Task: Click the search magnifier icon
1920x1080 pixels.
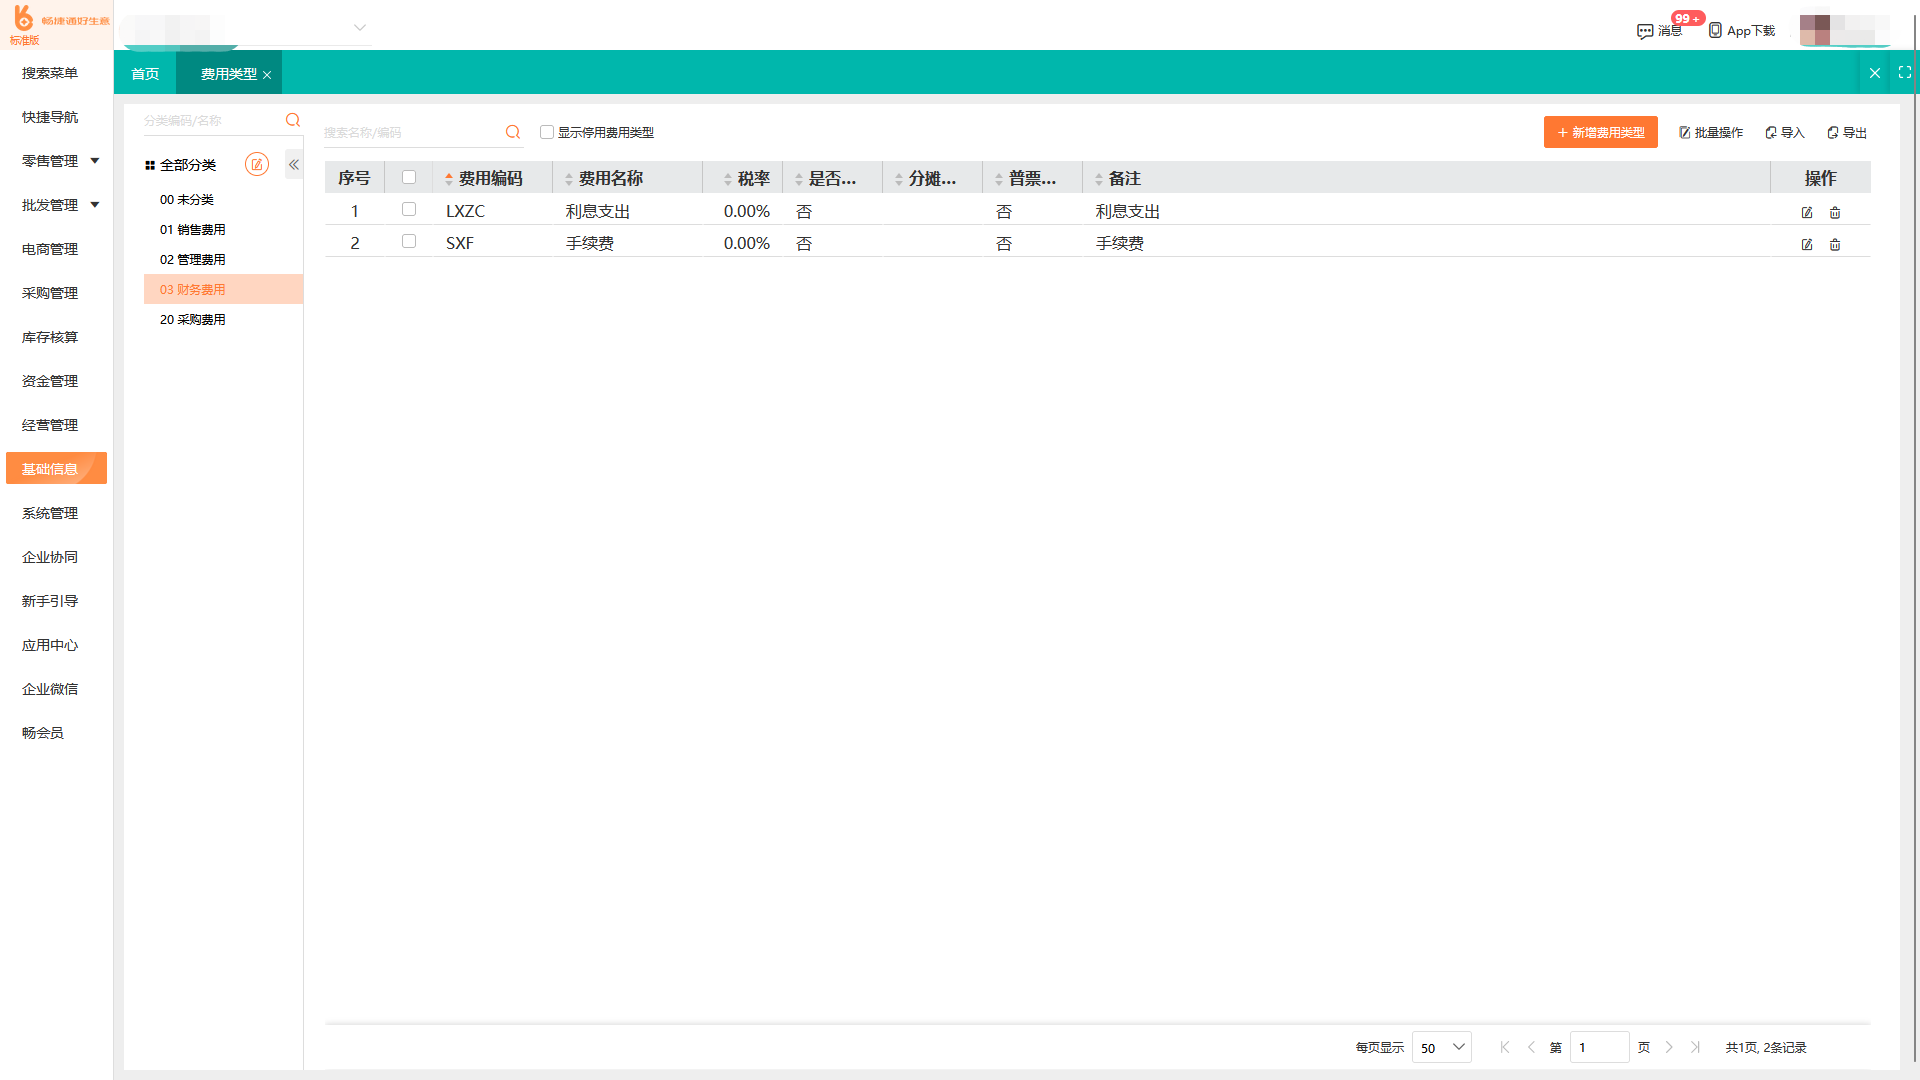Action: [294, 120]
